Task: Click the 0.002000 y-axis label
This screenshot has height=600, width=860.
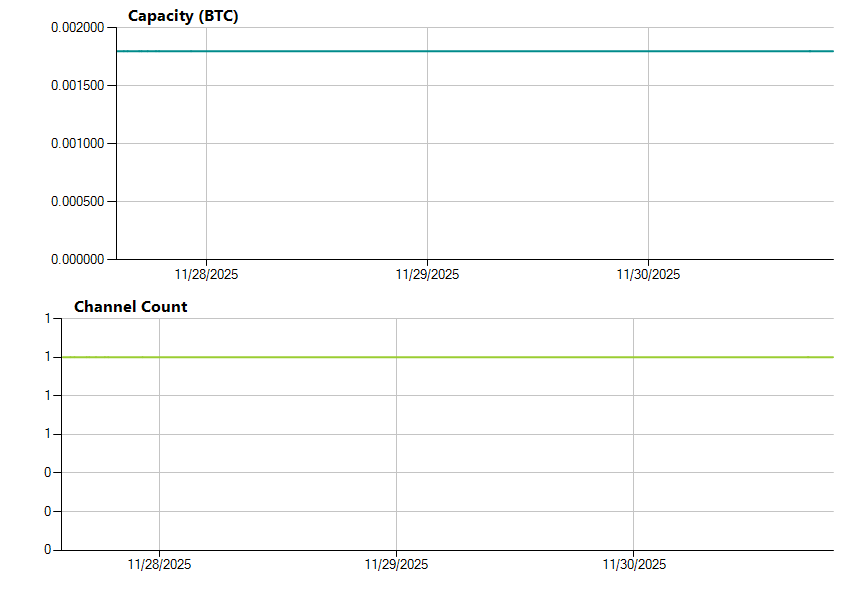Action: (77, 28)
